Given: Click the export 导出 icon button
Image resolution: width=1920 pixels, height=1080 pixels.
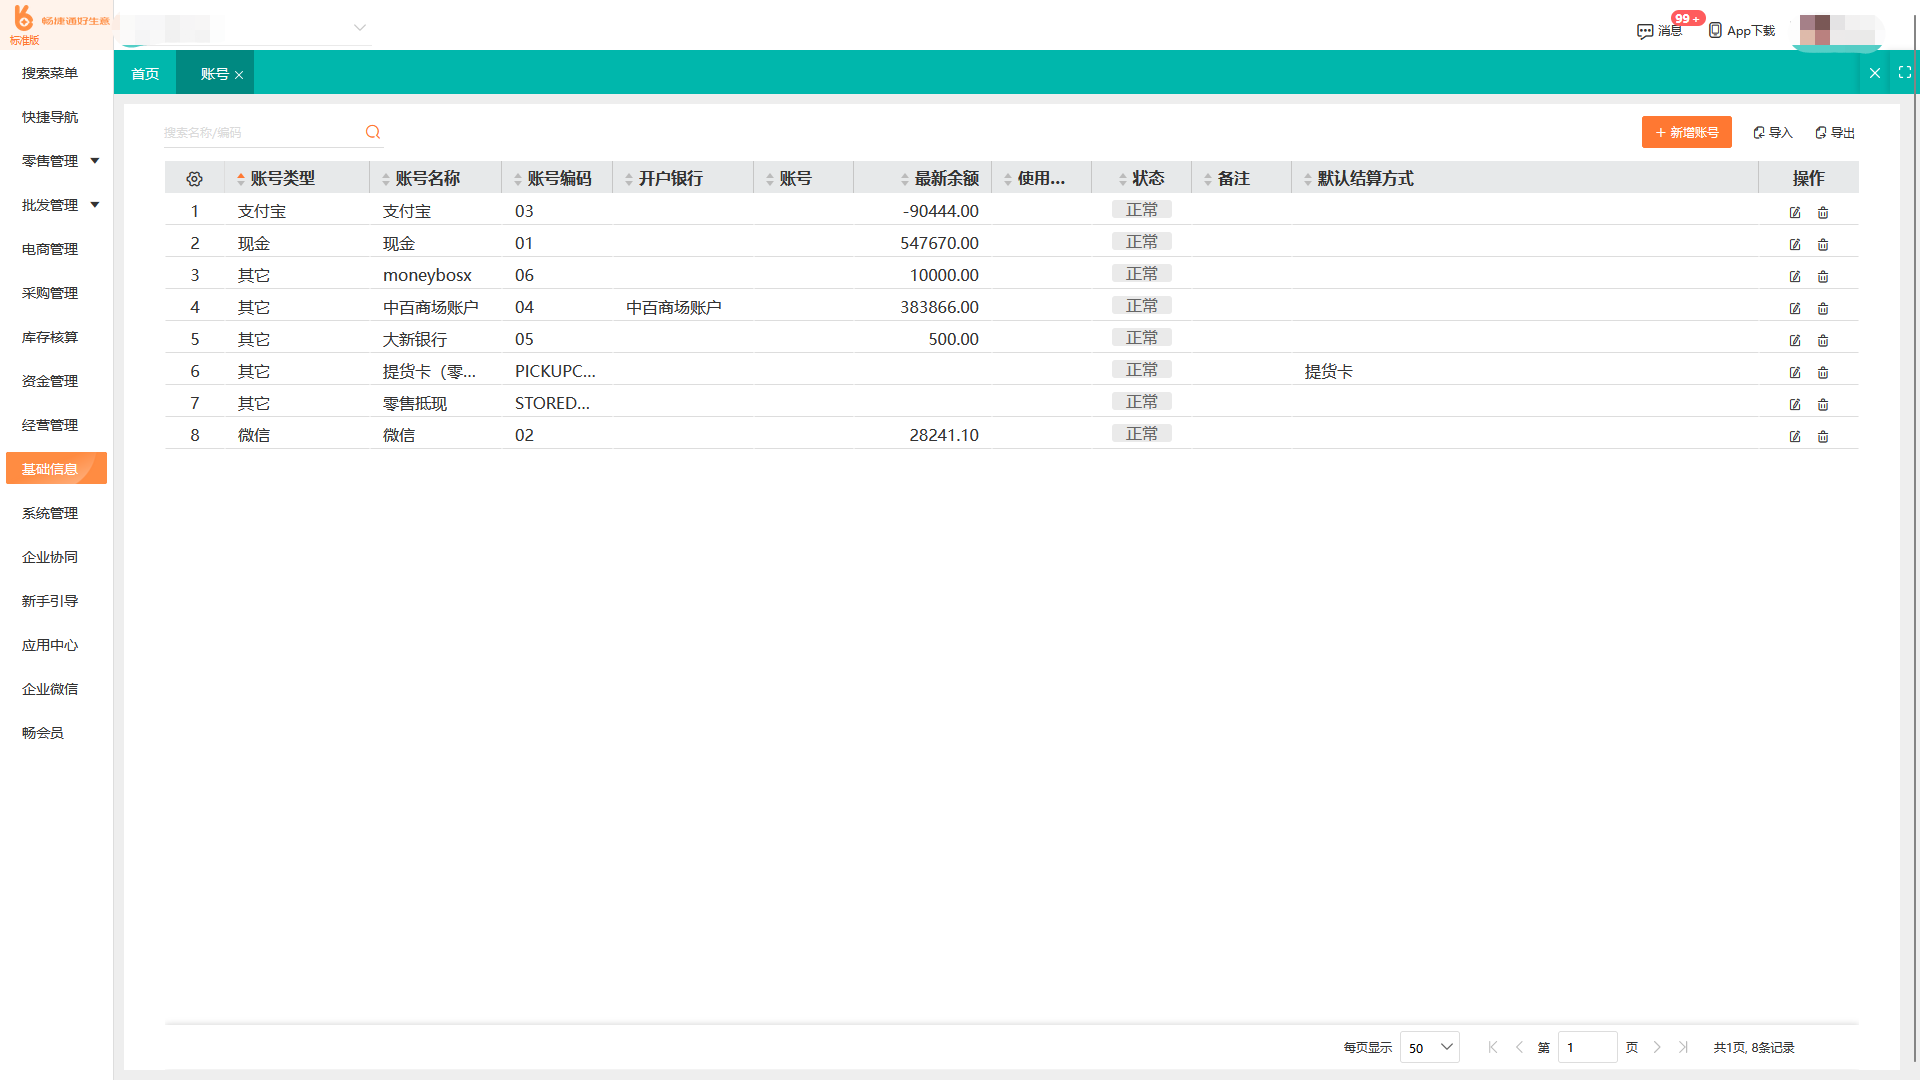Looking at the screenshot, I should (1834, 132).
